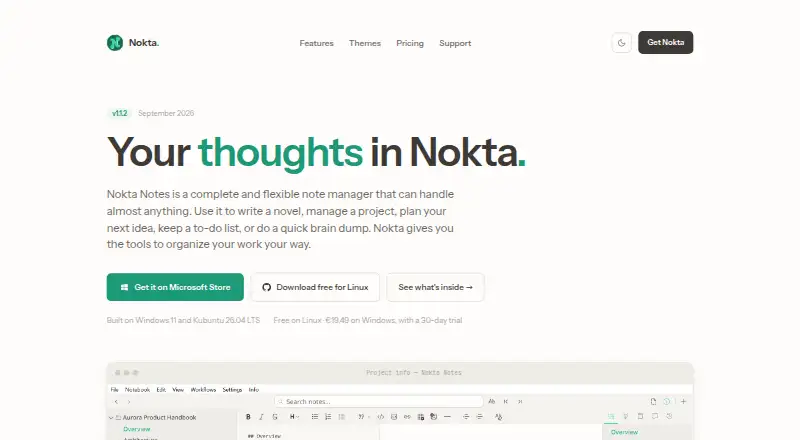Open the Settings menu in the app preview
The width and height of the screenshot is (800, 440).
click(x=232, y=389)
